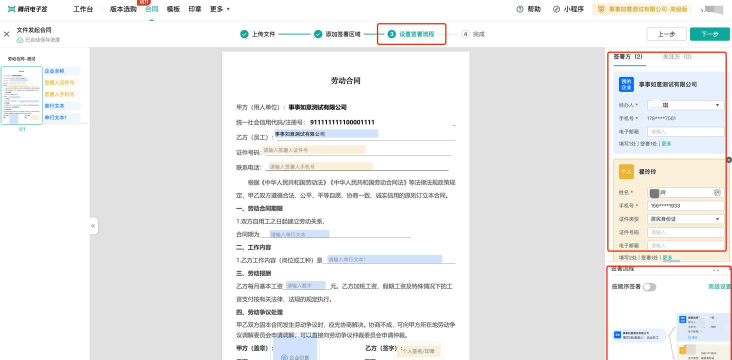732x360 pixels.
Task: Click the personal 姓名 input field
Action: (685, 192)
